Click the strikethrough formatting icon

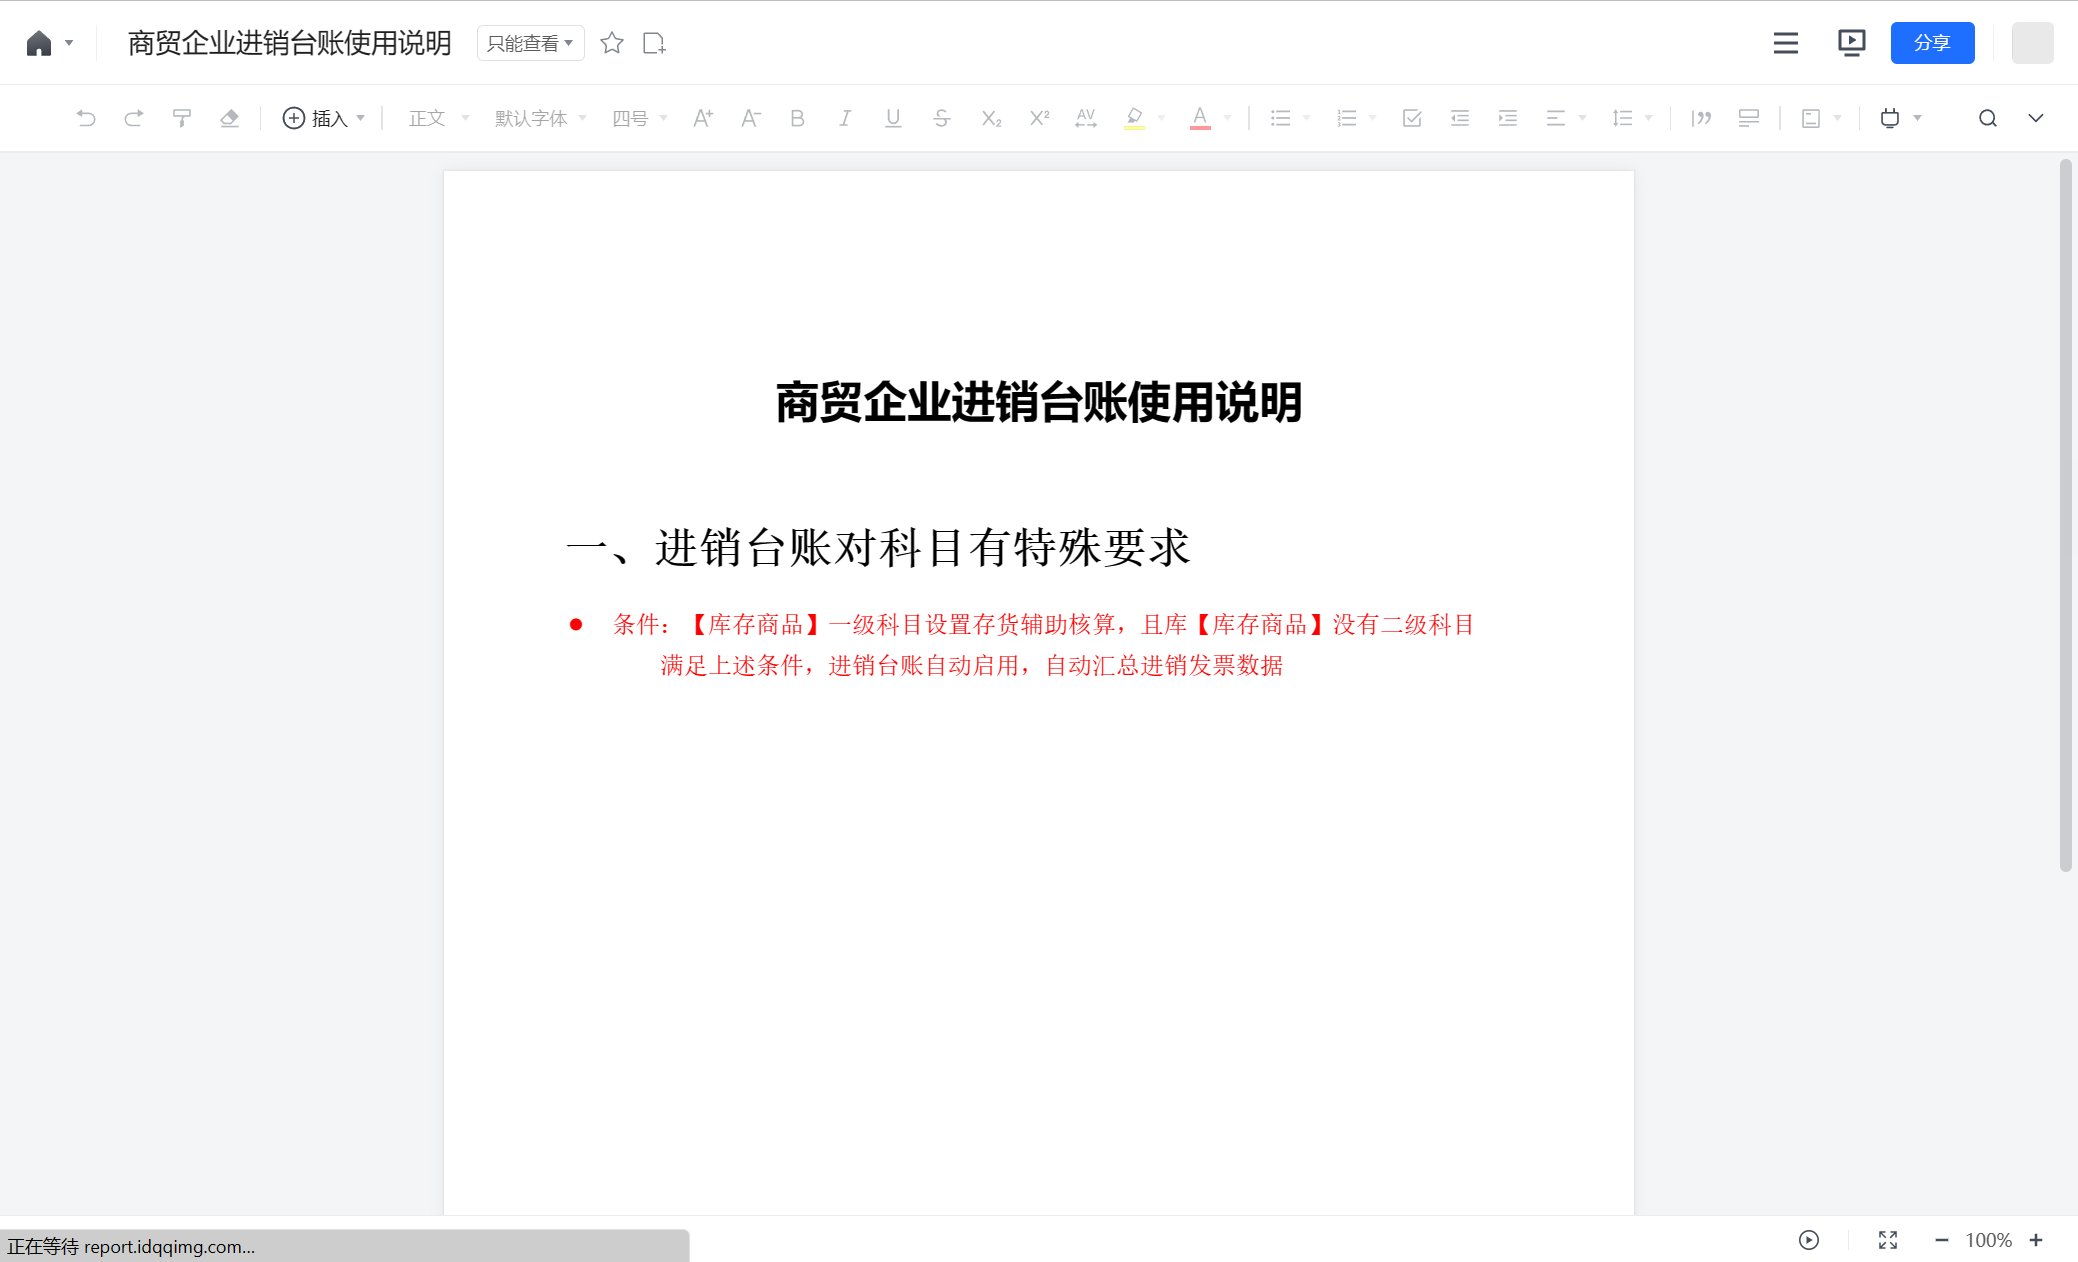point(941,117)
